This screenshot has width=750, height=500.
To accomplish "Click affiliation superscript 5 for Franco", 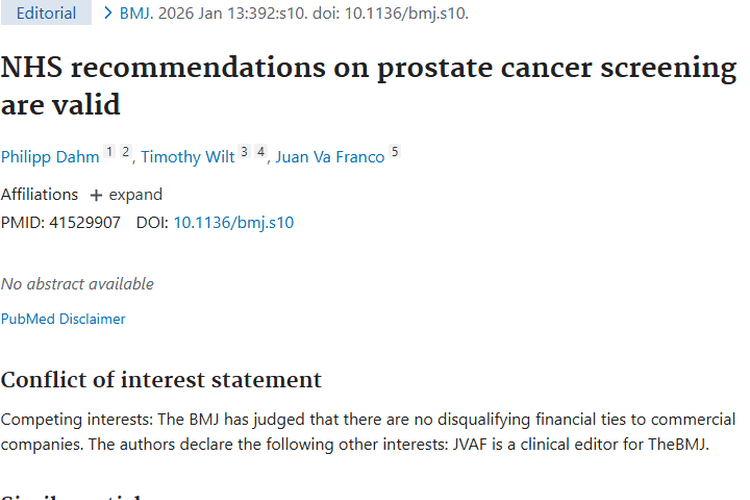I will pyautogui.click(x=395, y=152).
